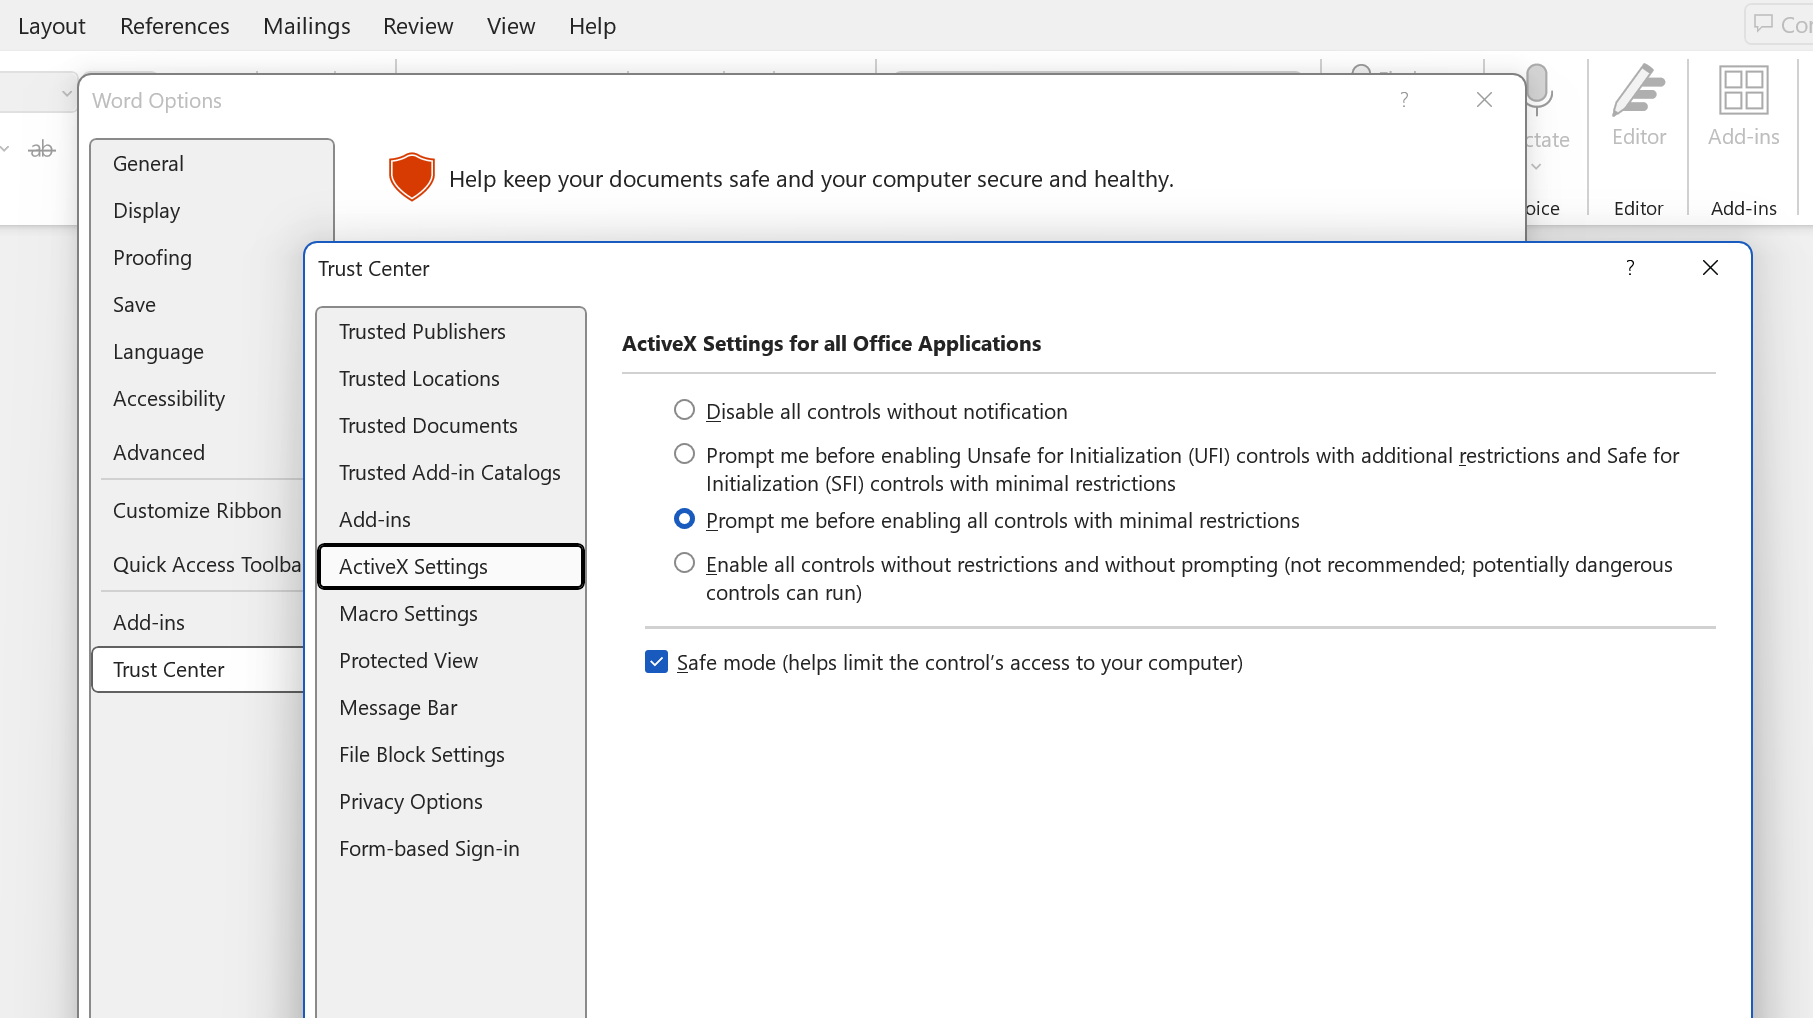
Task: Select Advanced in Word Options
Action: 198,453
